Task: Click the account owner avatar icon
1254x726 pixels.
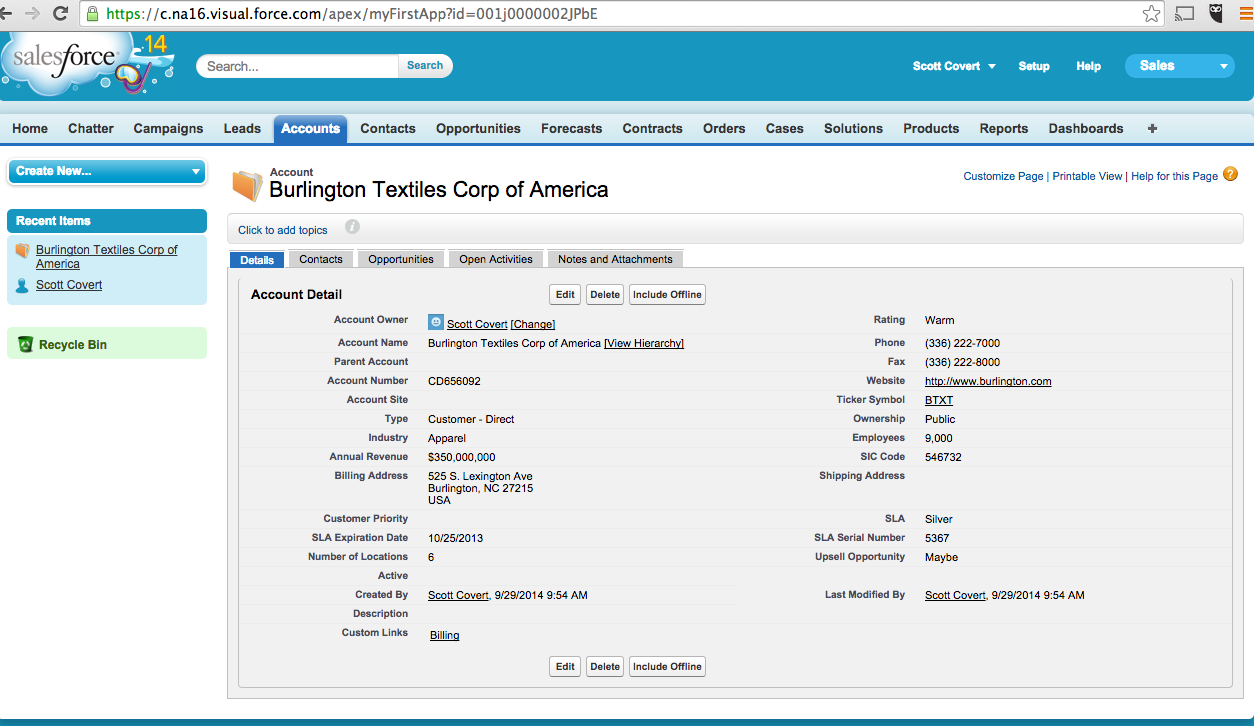Action: 436,322
